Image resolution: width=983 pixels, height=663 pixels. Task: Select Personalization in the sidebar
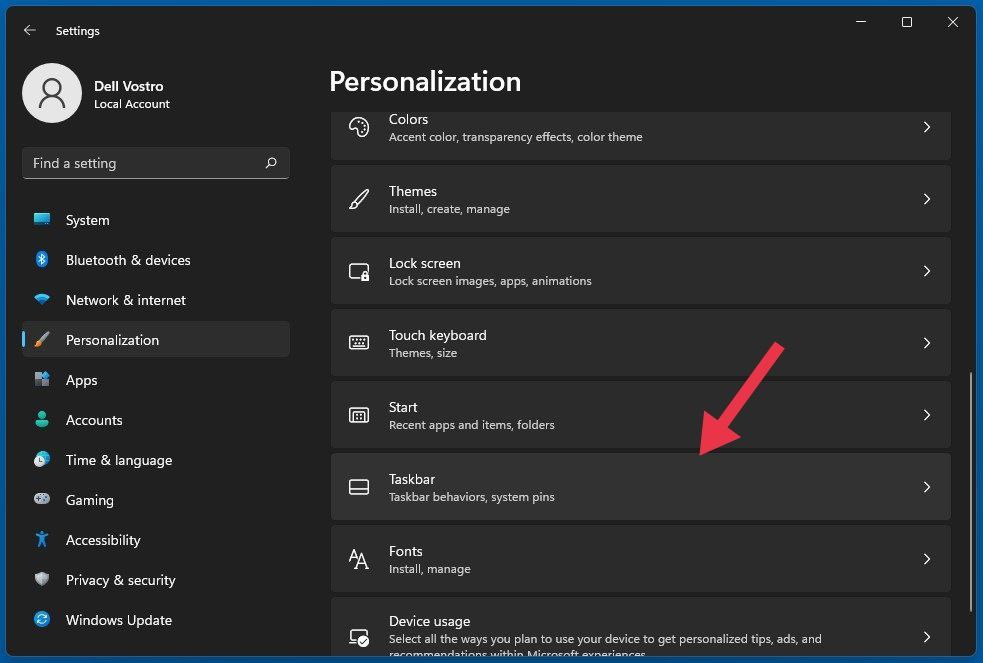155,340
